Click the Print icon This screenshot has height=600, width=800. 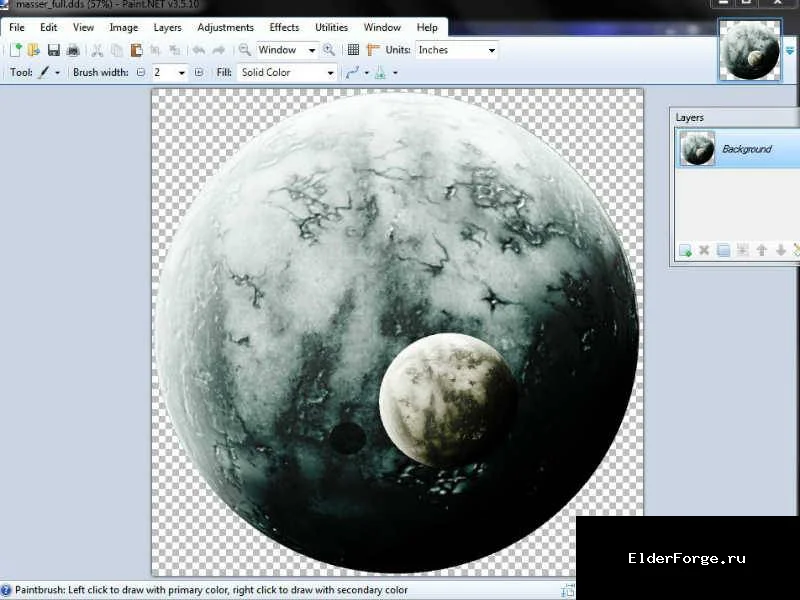click(x=73, y=50)
